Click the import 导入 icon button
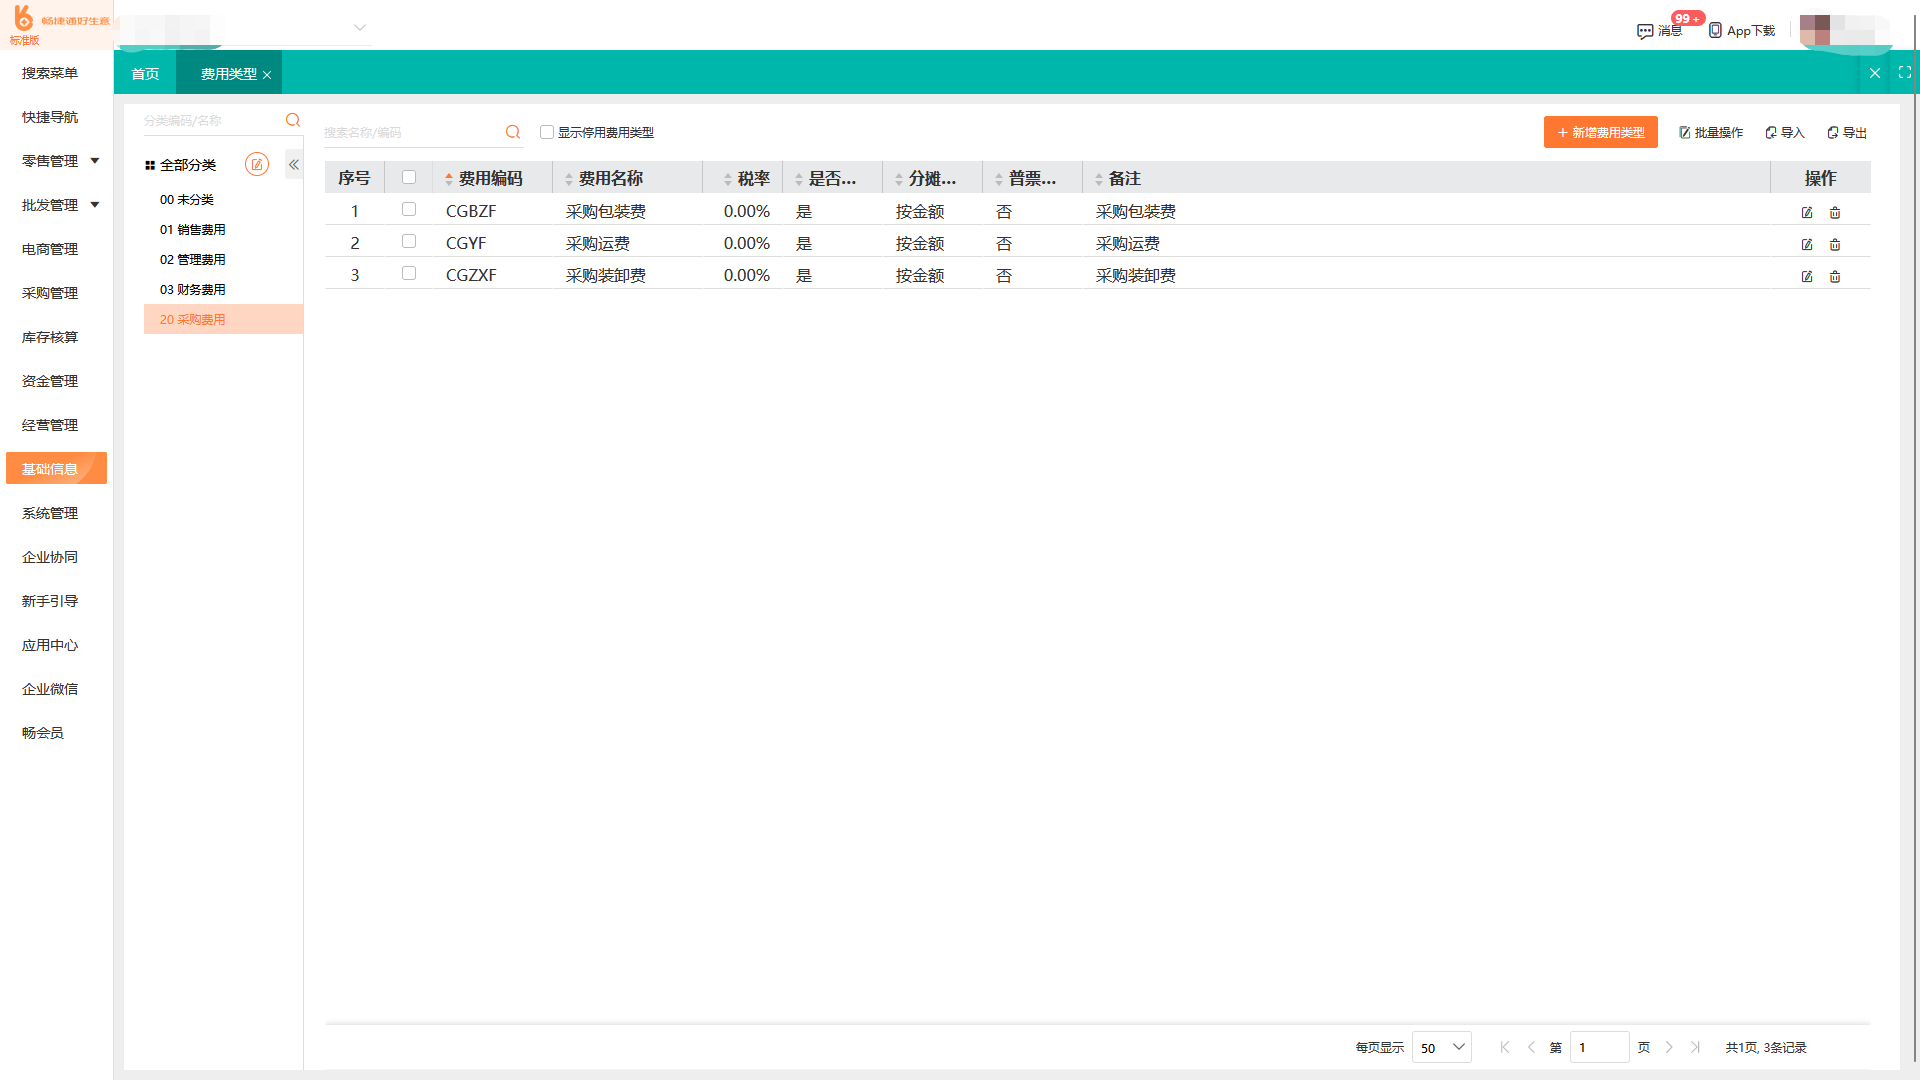This screenshot has width=1920, height=1080. [x=1785, y=131]
